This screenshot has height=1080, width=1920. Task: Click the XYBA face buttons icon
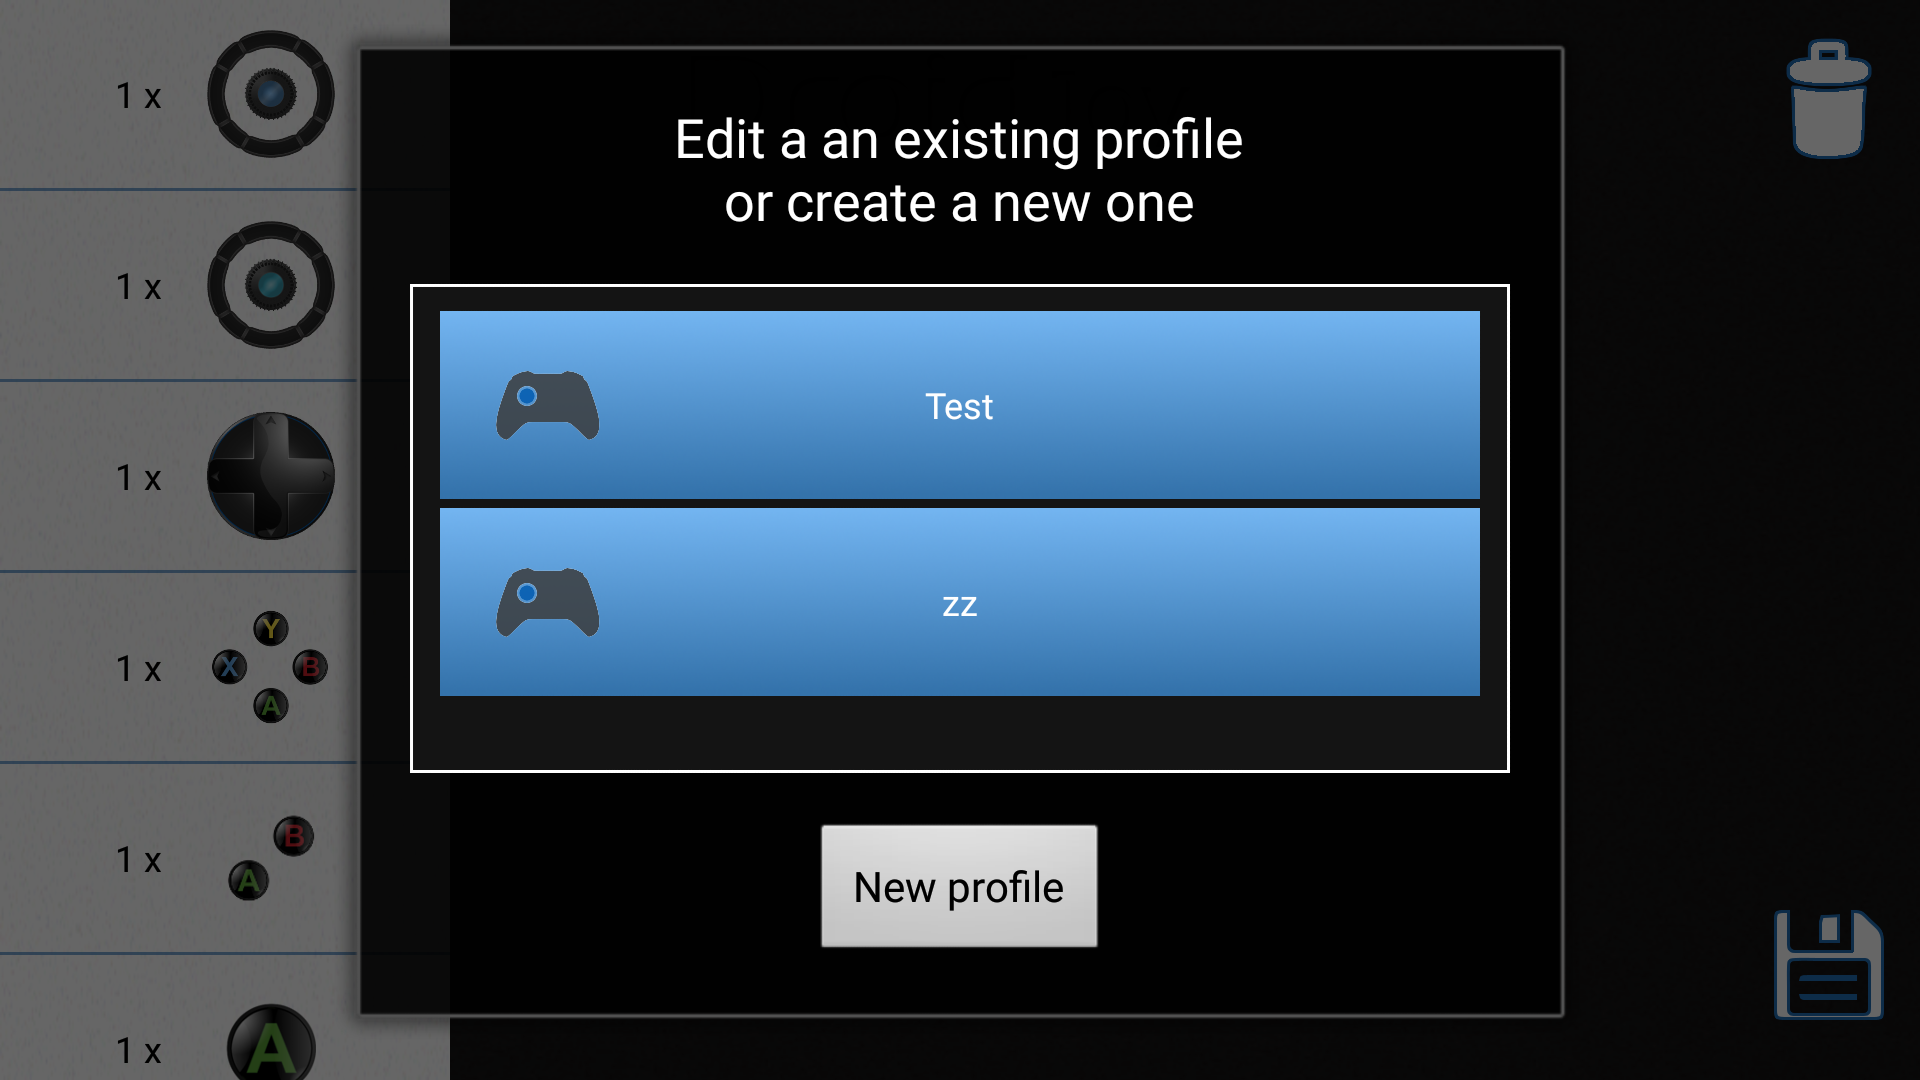coord(269,667)
